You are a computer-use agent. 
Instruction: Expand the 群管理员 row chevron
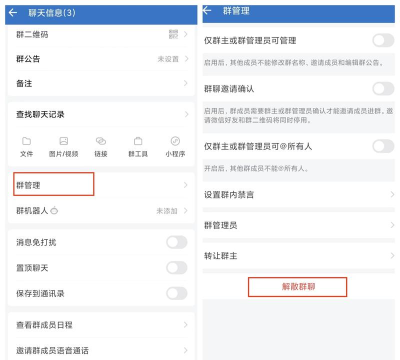pyautogui.click(x=392, y=225)
